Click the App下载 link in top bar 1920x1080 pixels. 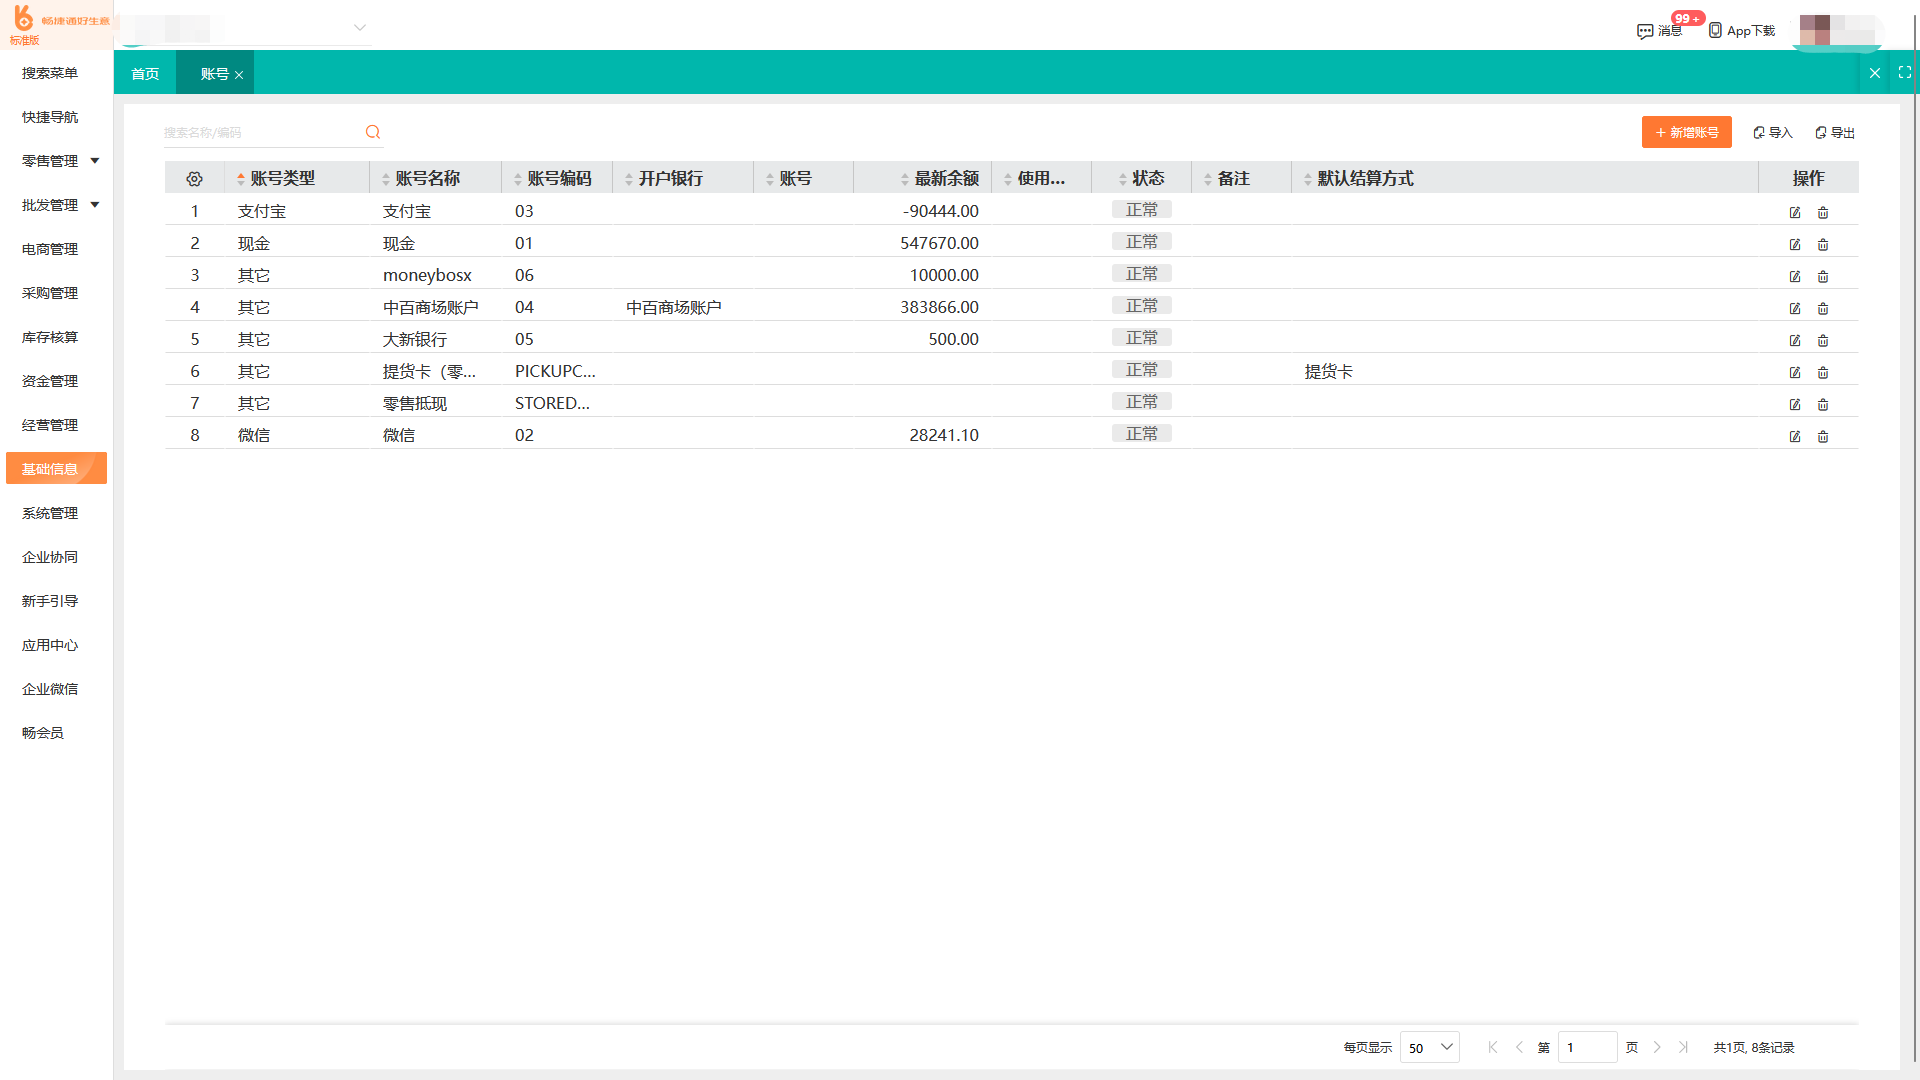pos(1741,29)
